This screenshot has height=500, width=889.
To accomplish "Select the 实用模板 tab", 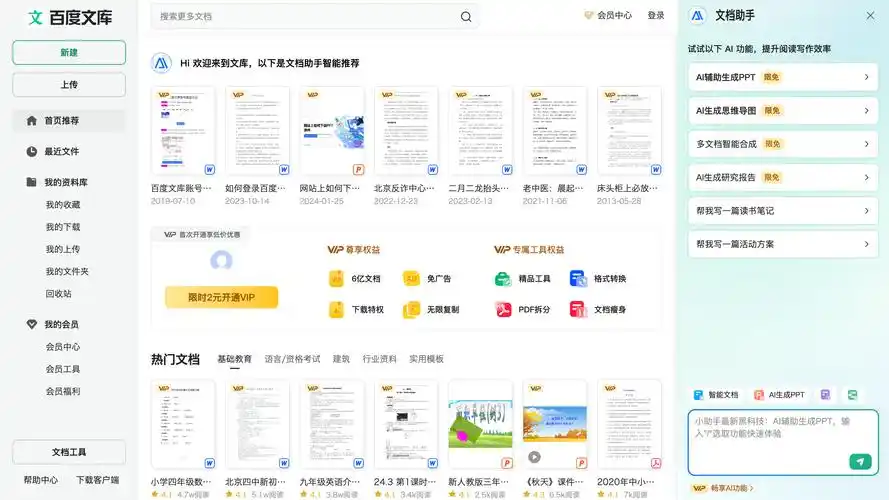I will 425,359.
